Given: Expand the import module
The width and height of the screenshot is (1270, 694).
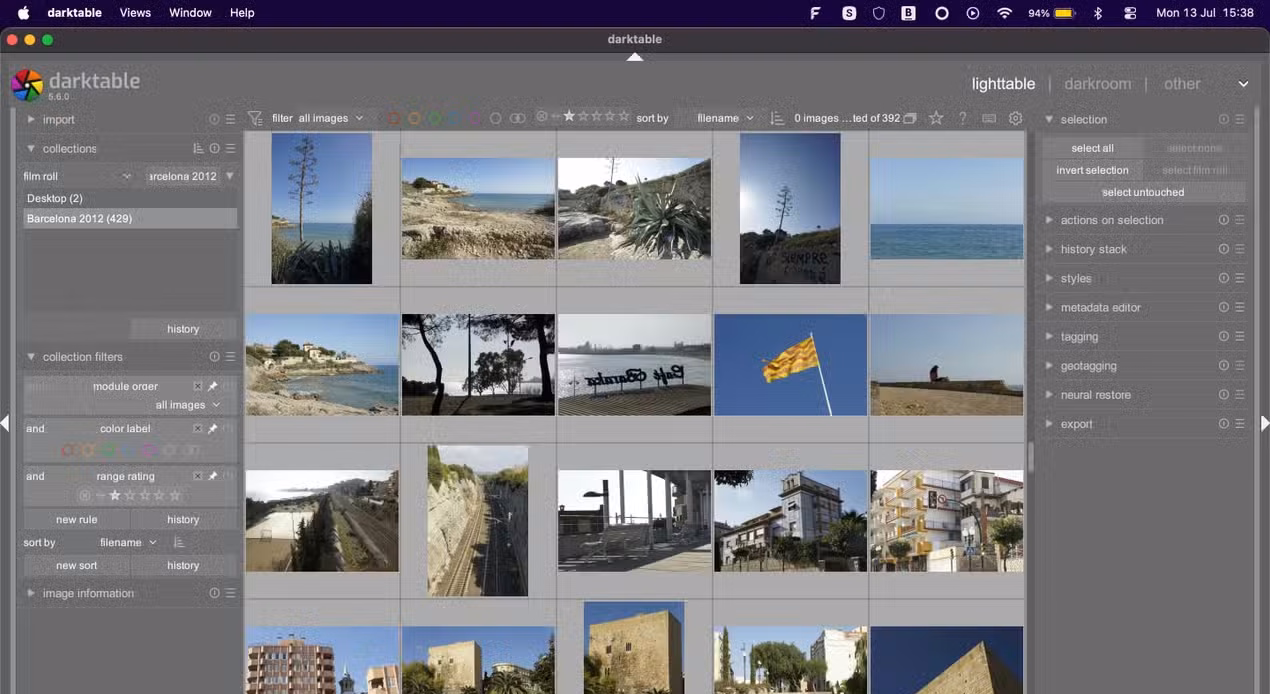Looking at the screenshot, I should pyautogui.click(x=31, y=119).
